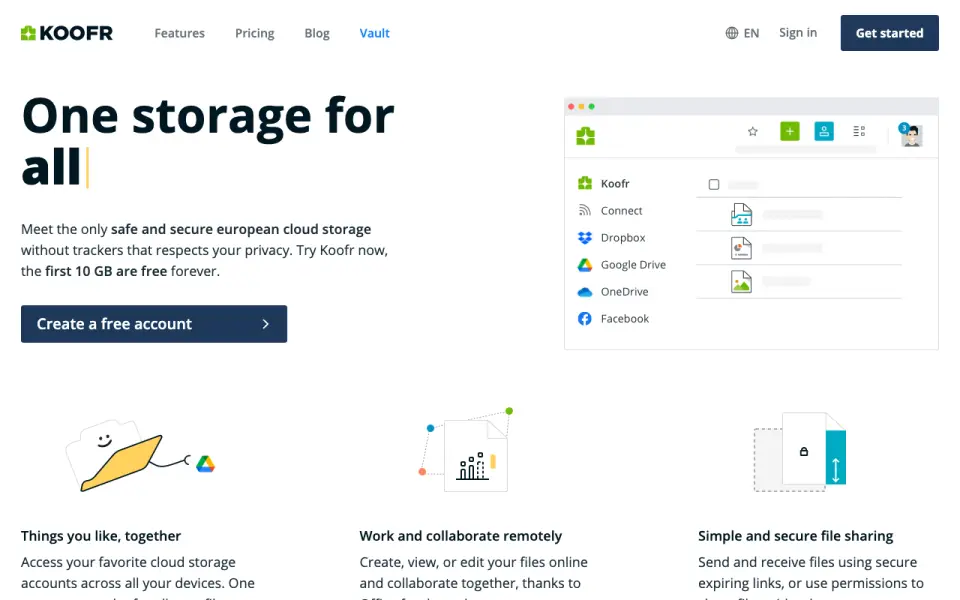Click the image file icon in list
Viewport: 960px width, 600px height.
[741, 282]
